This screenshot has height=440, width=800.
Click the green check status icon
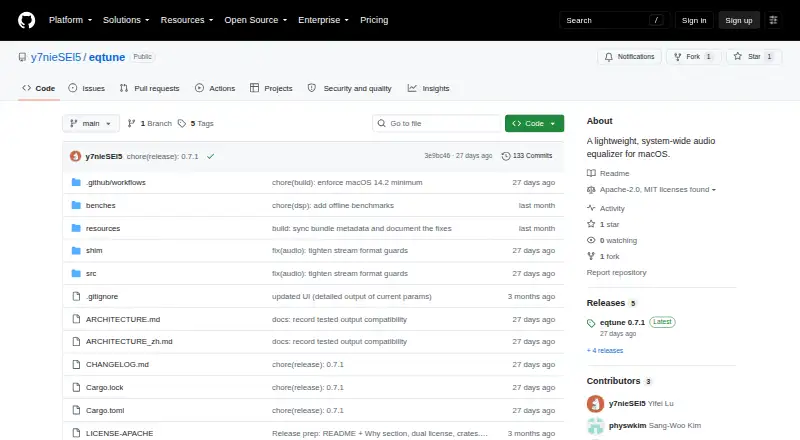[210, 156]
